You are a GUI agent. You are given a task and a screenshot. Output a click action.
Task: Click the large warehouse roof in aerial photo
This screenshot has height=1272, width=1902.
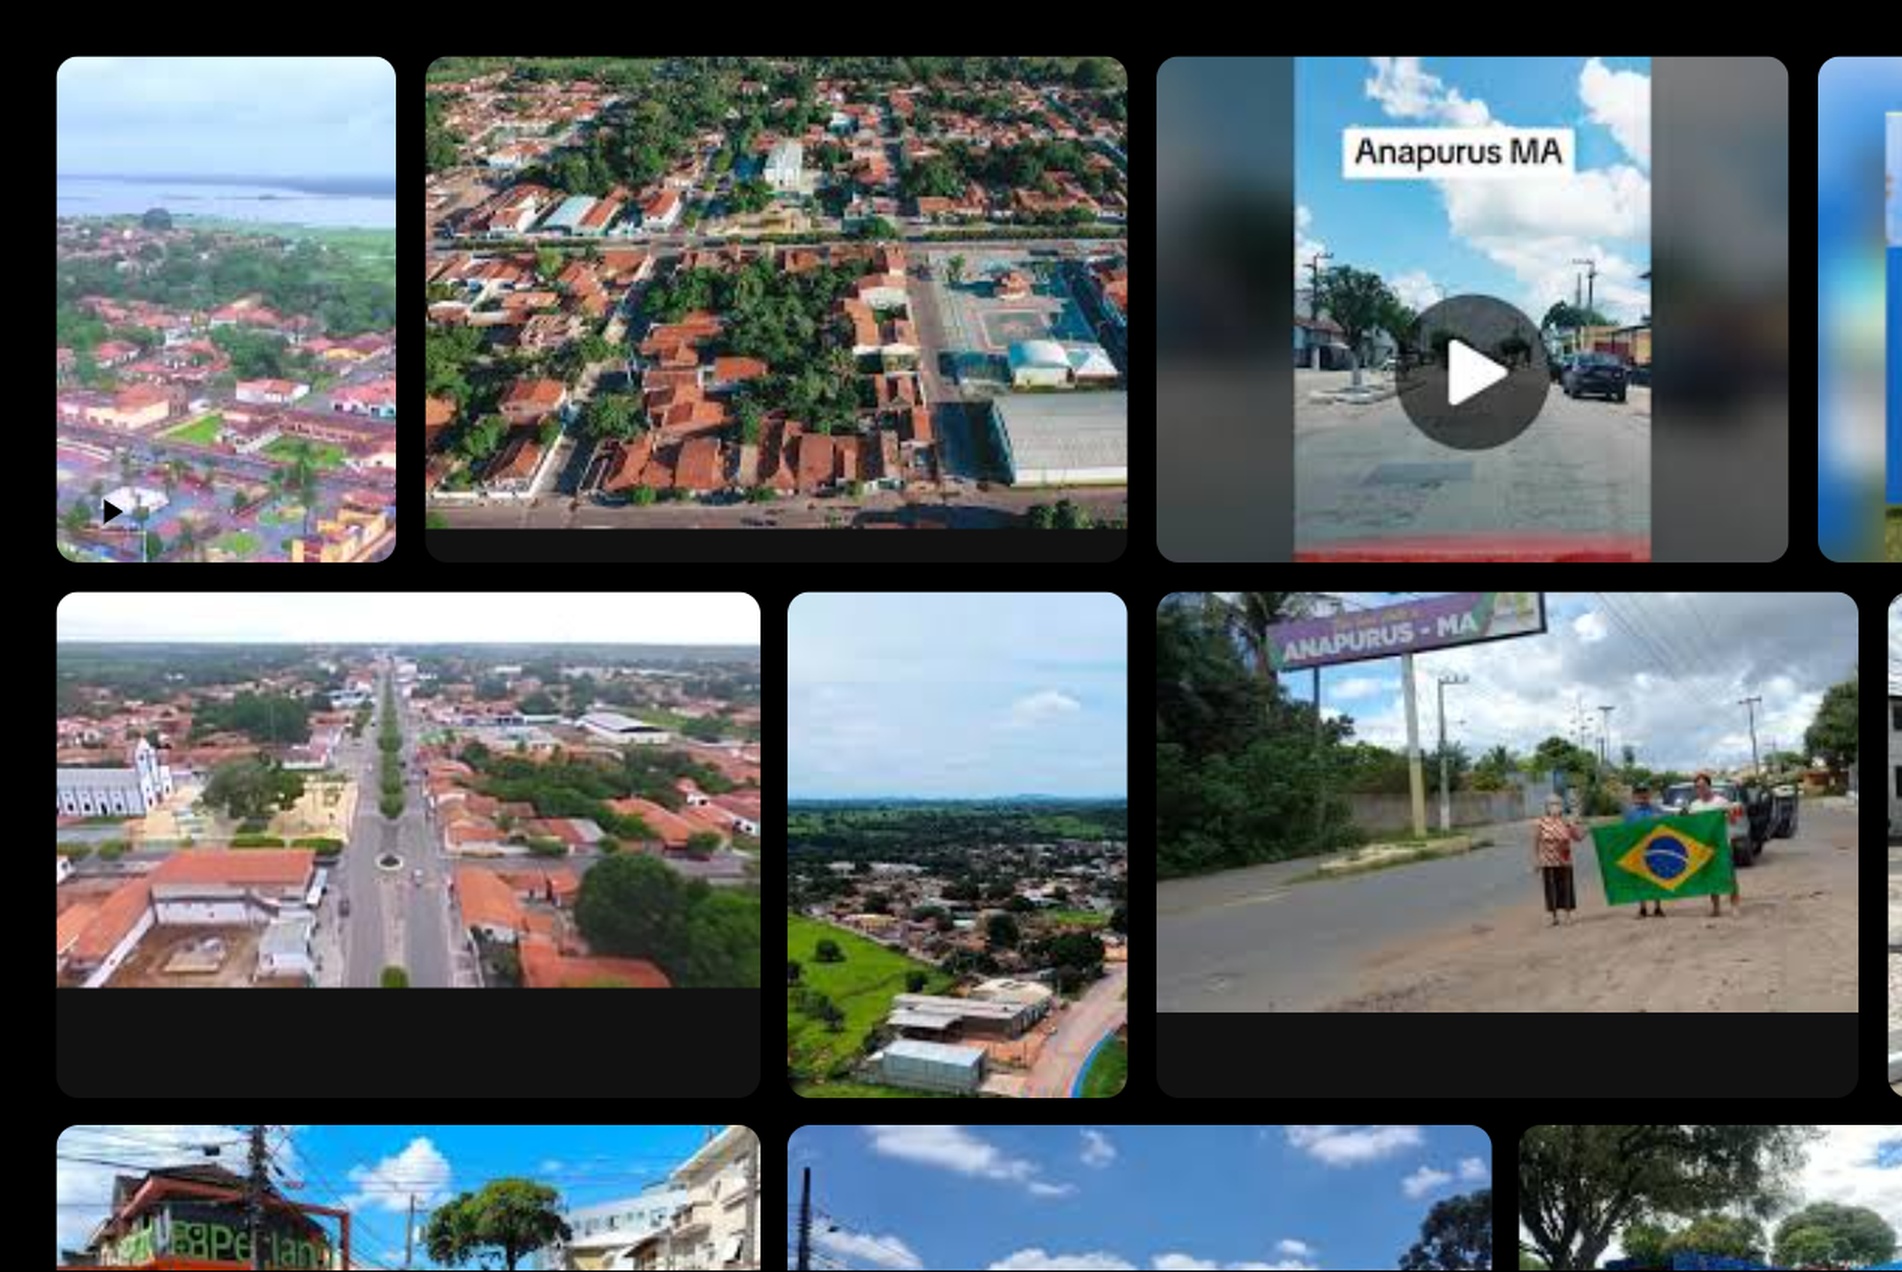tap(1060, 437)
